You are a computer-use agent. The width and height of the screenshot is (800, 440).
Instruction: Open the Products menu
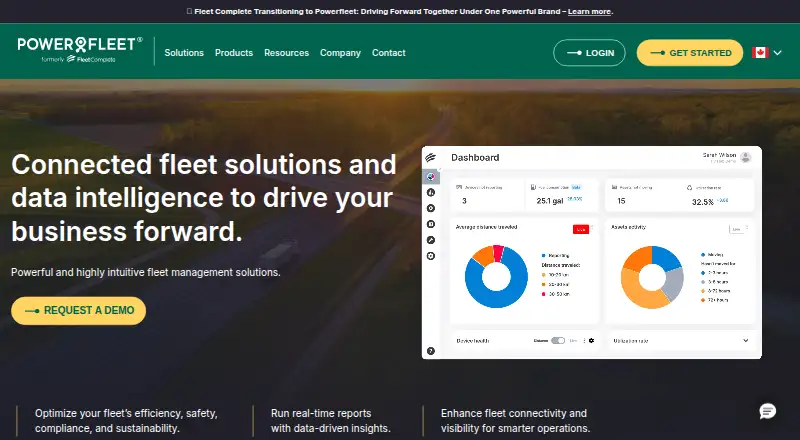coord(234,53)
